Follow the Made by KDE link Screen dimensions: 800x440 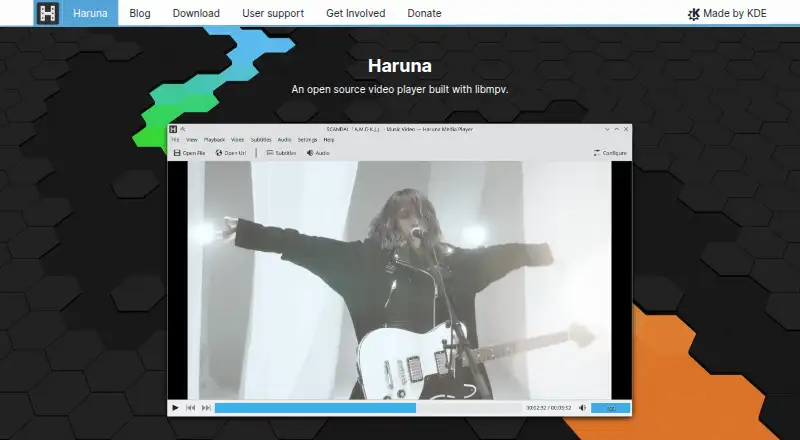[x=727, y=13]
